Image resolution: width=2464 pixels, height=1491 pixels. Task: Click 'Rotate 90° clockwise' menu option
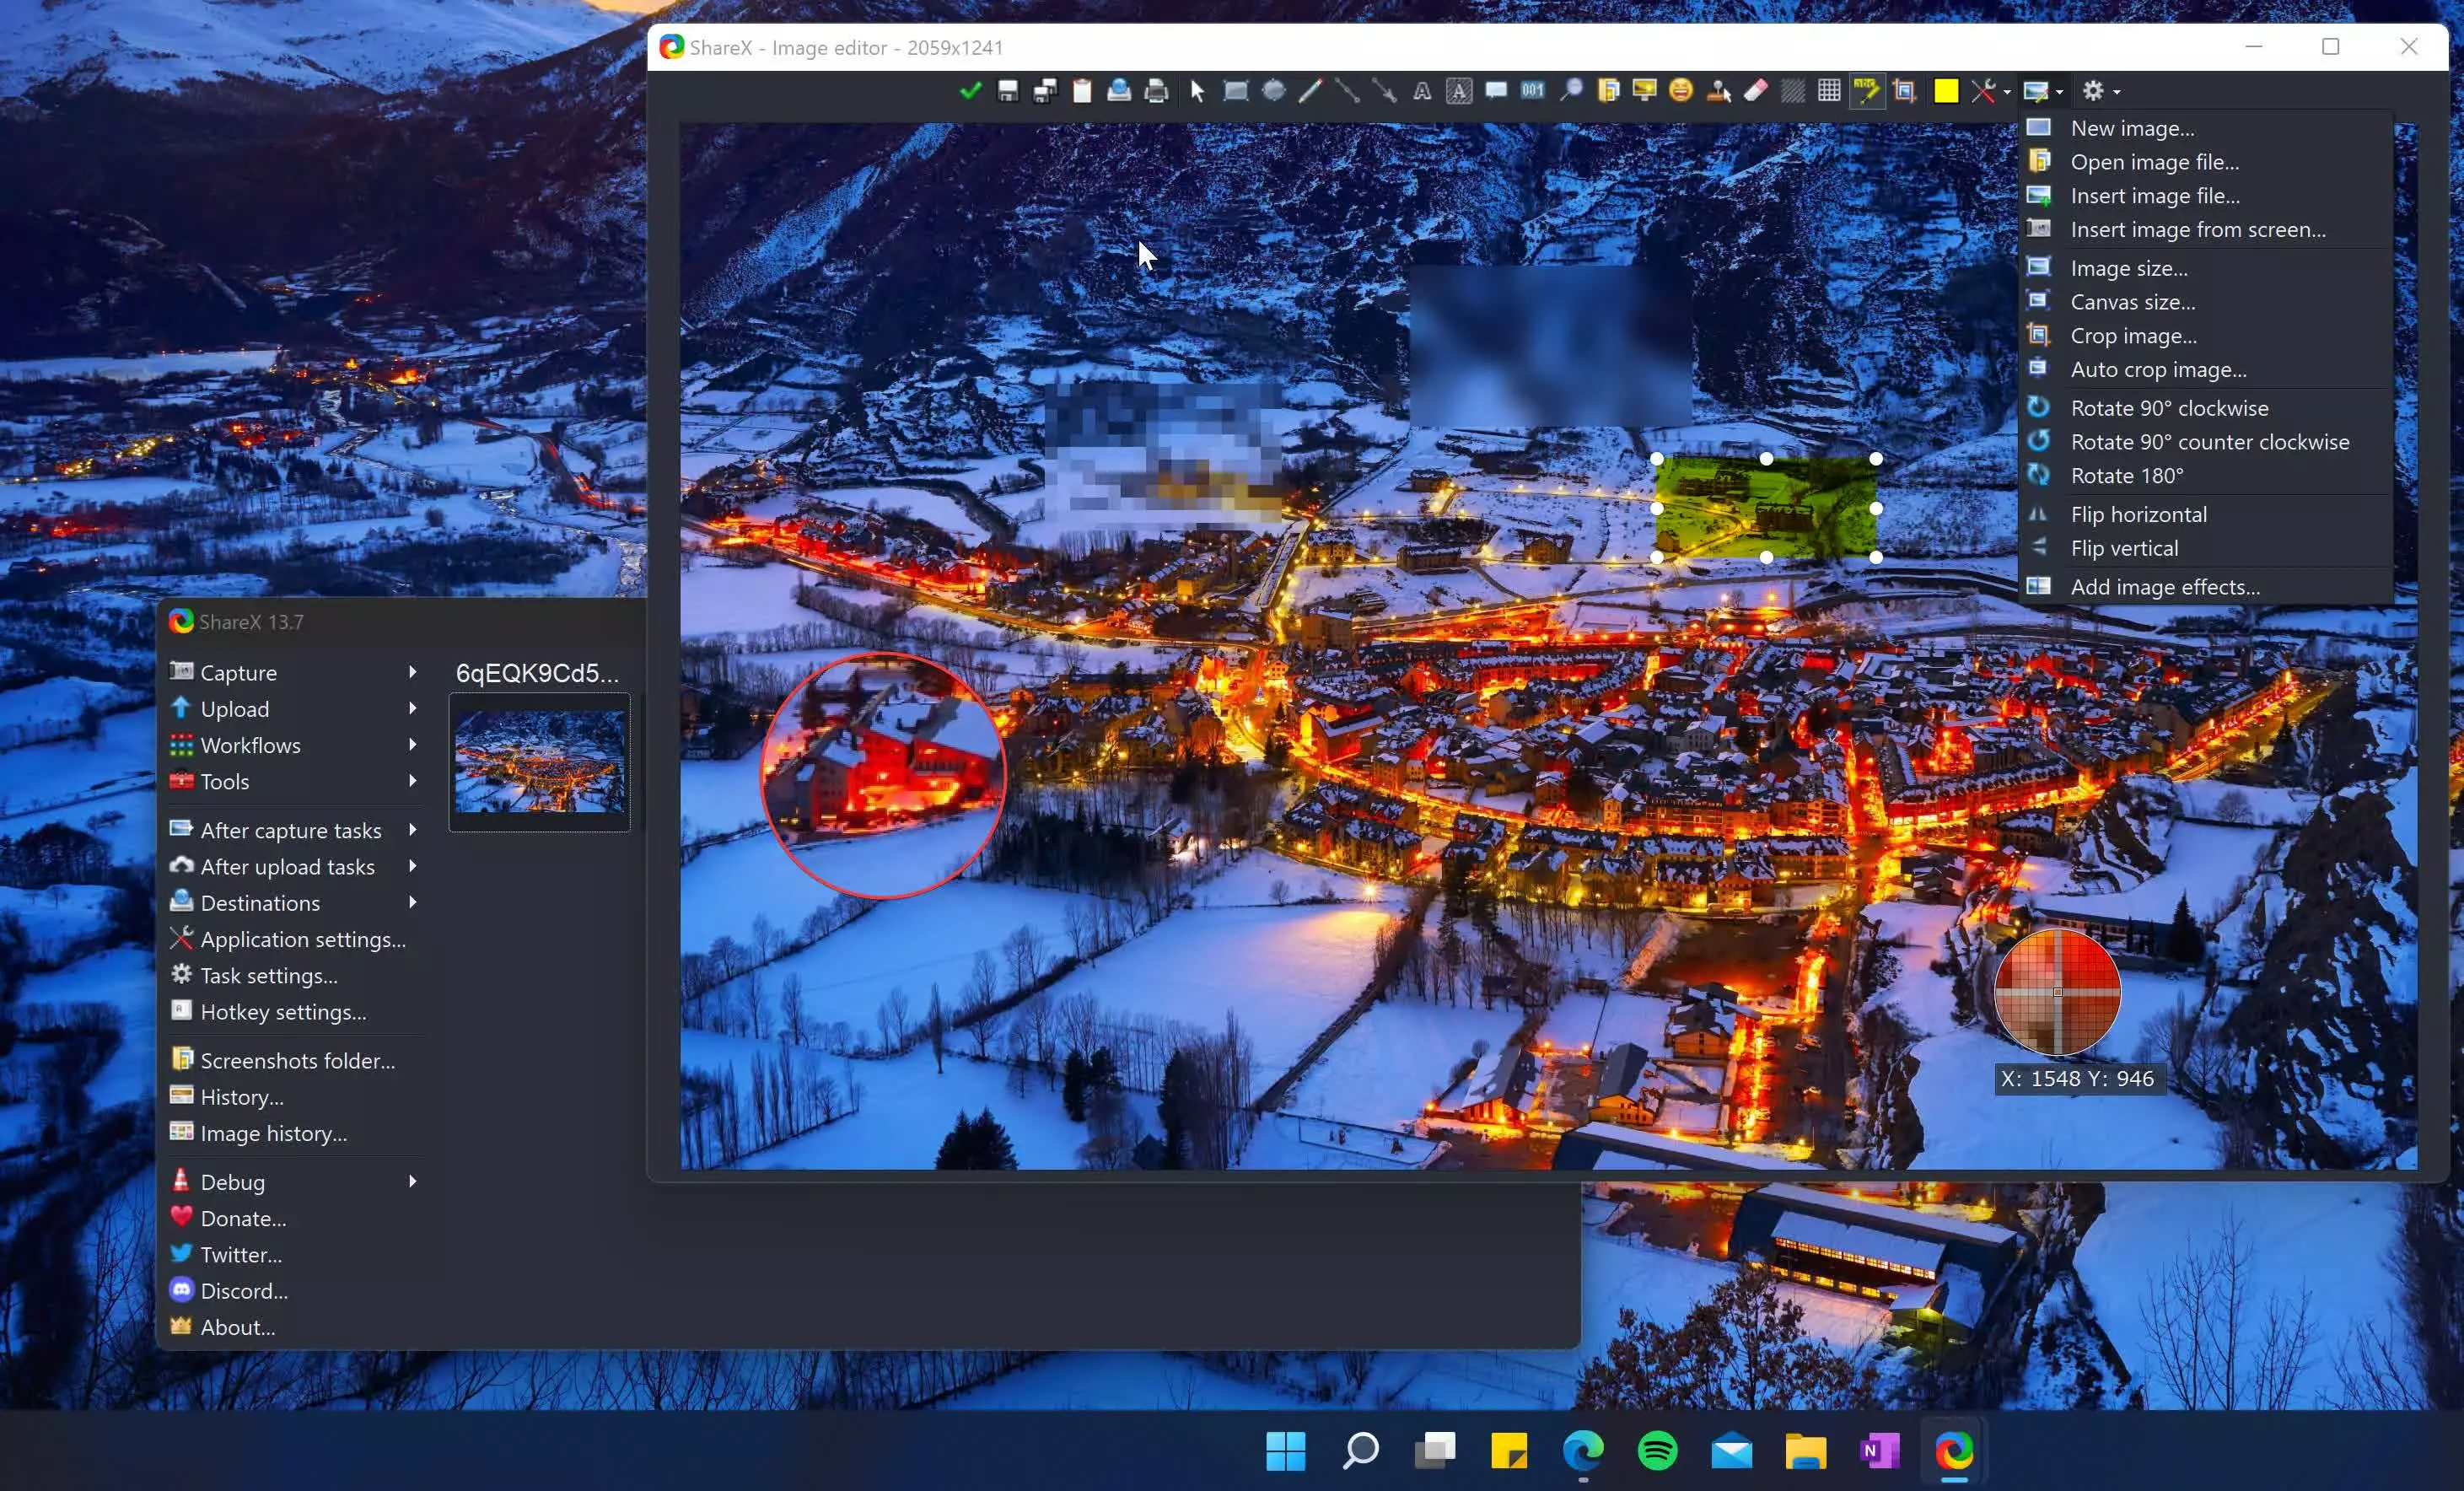(x=2168, y=406)
